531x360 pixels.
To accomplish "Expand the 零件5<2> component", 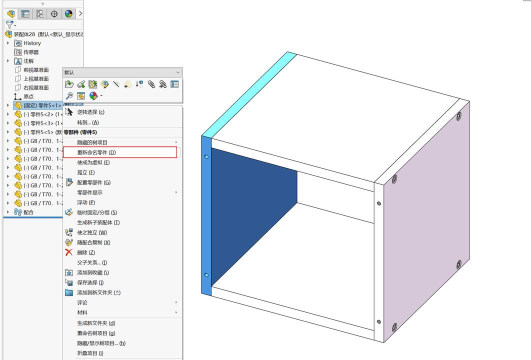I will pos(8,114).
